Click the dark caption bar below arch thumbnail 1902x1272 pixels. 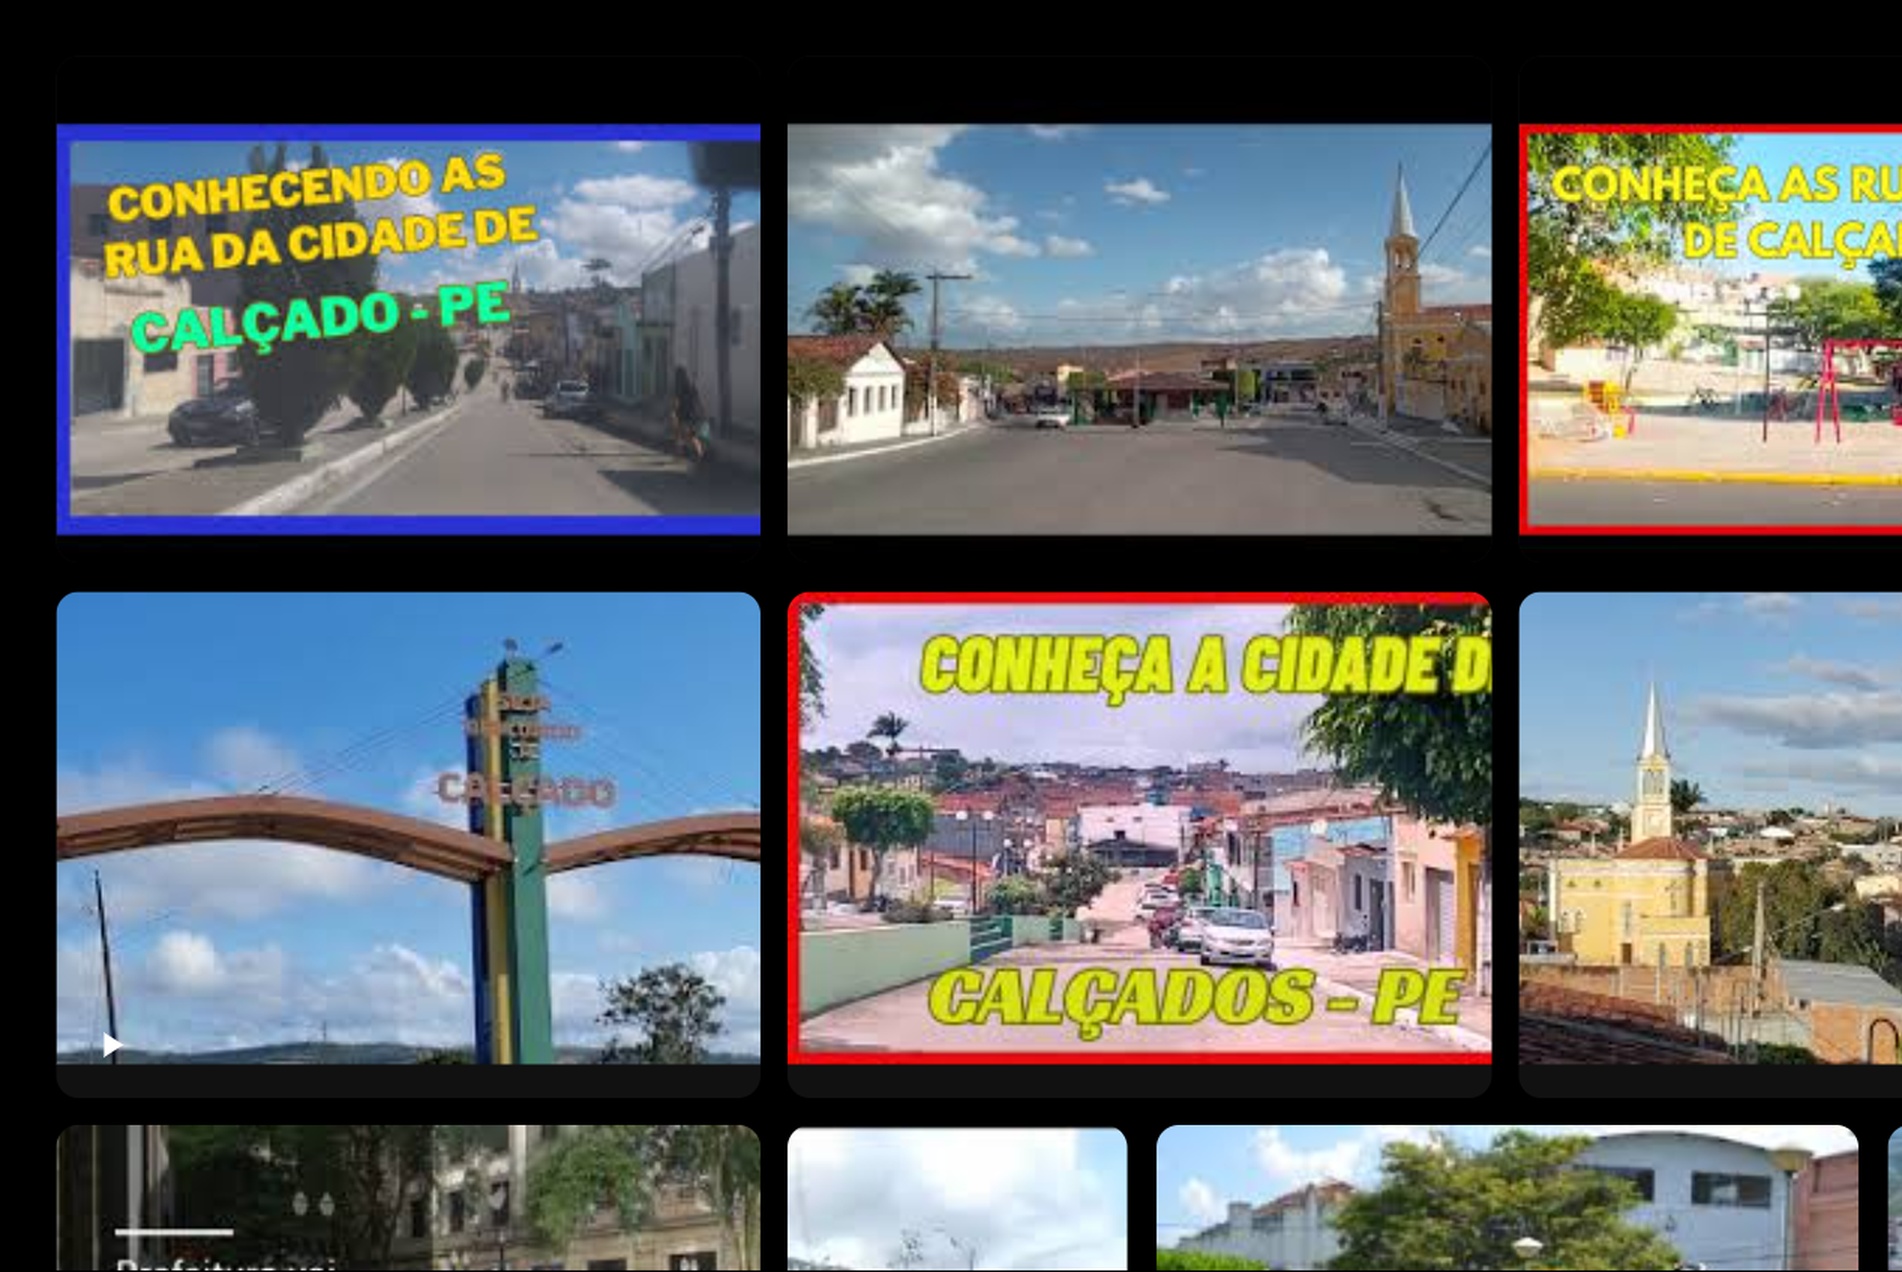tap(408, 1081)
